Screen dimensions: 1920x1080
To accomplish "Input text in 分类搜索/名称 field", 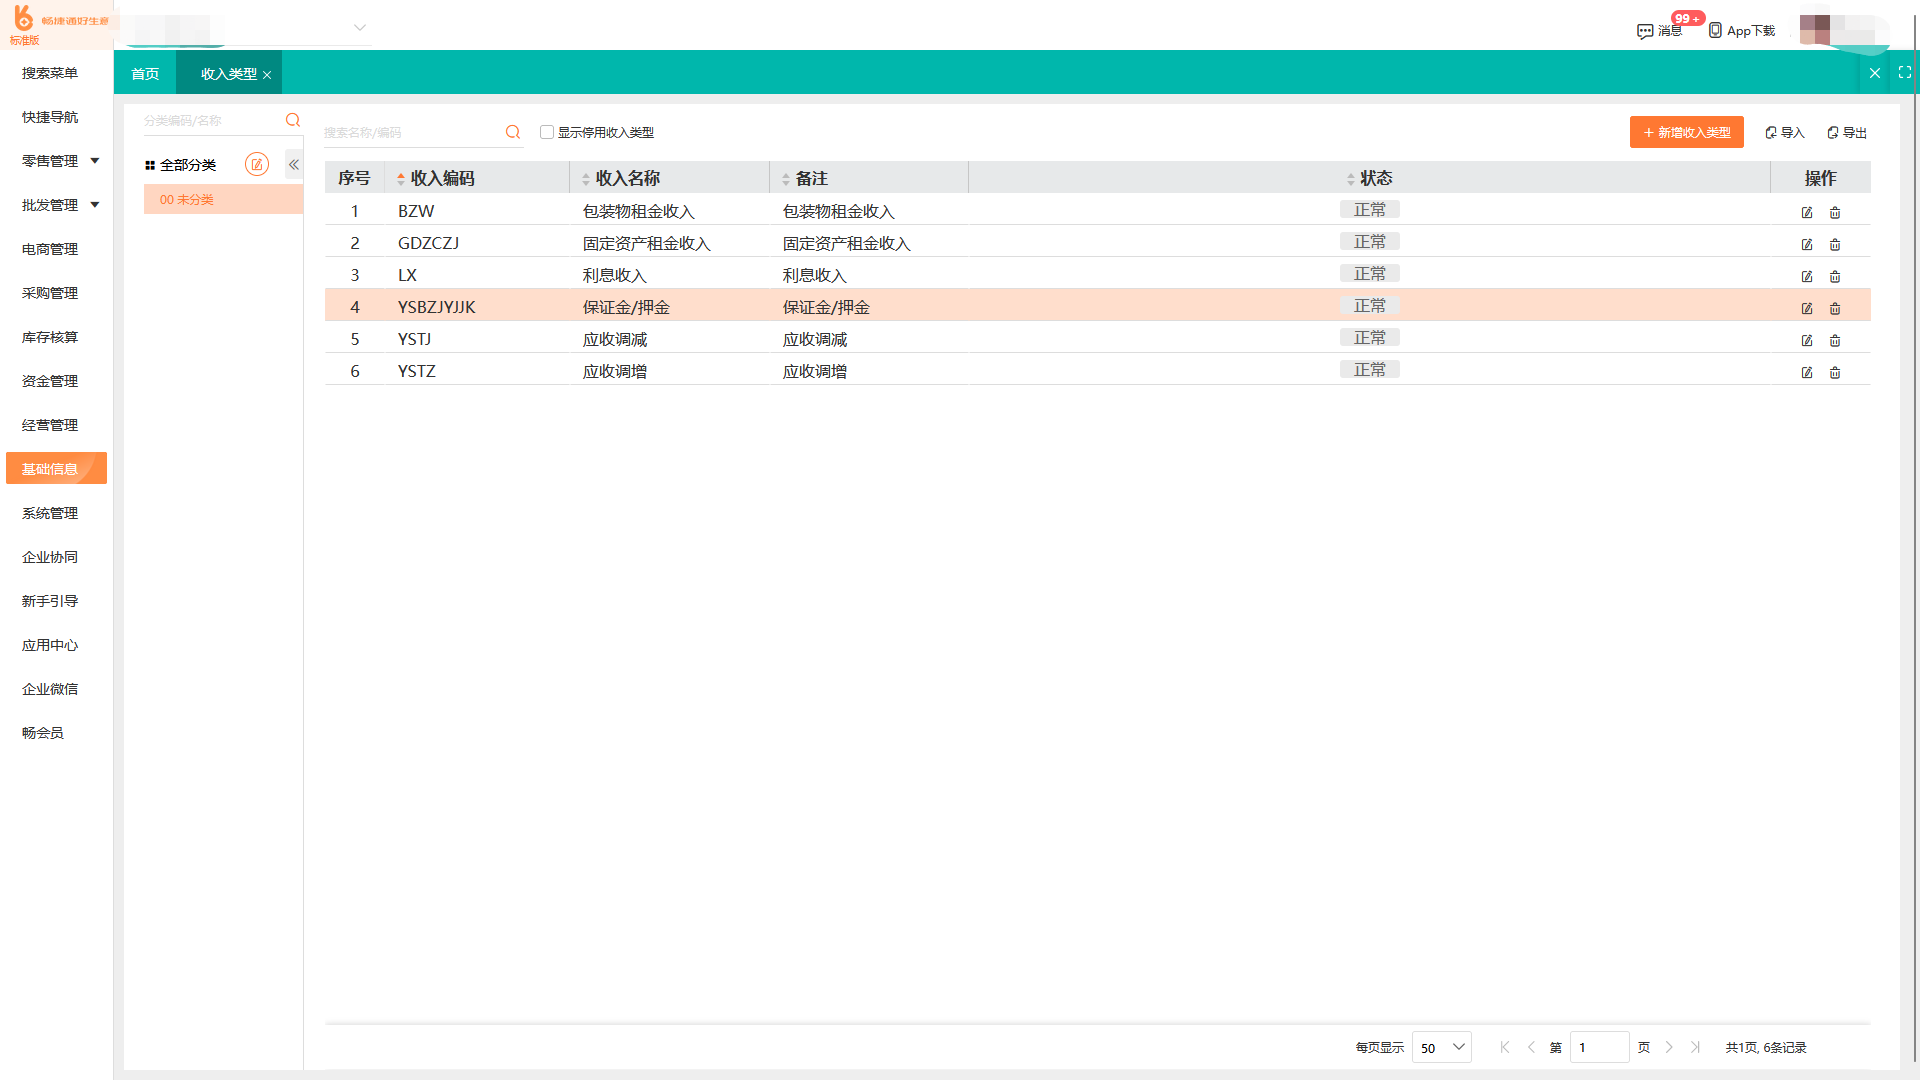I will [211, 120].
